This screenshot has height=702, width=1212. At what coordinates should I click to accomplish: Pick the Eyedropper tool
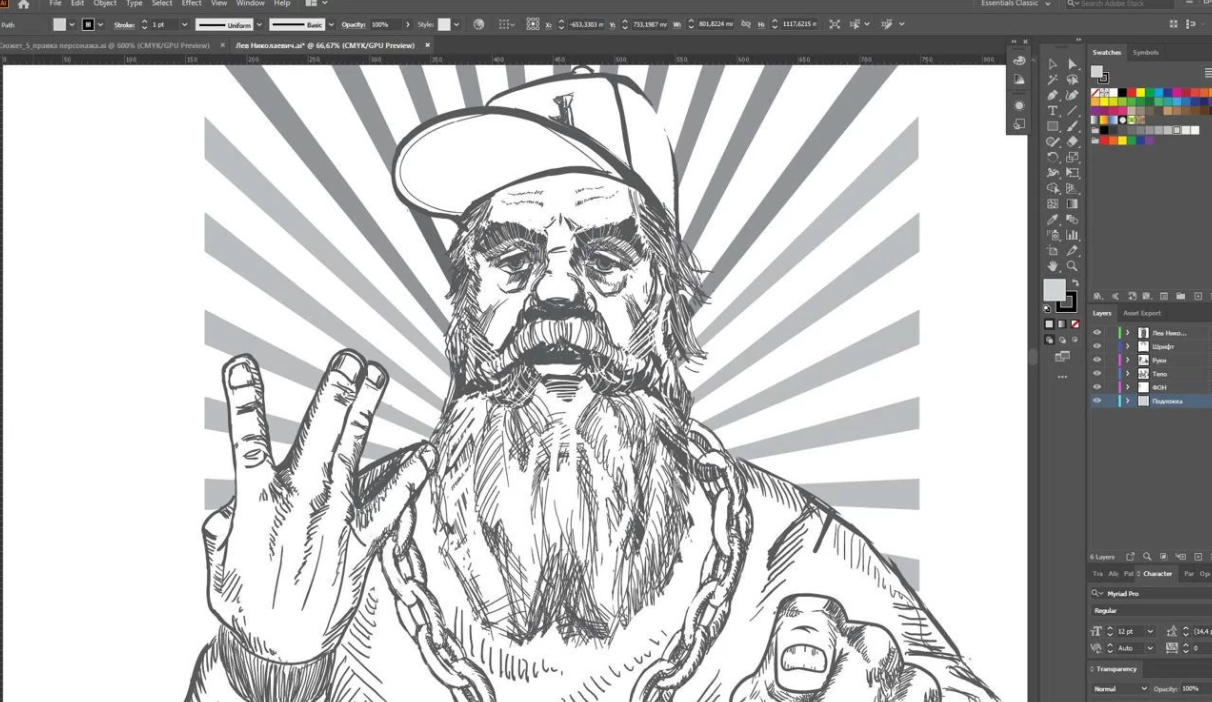pyautogui.click(x=1053, y=219)
